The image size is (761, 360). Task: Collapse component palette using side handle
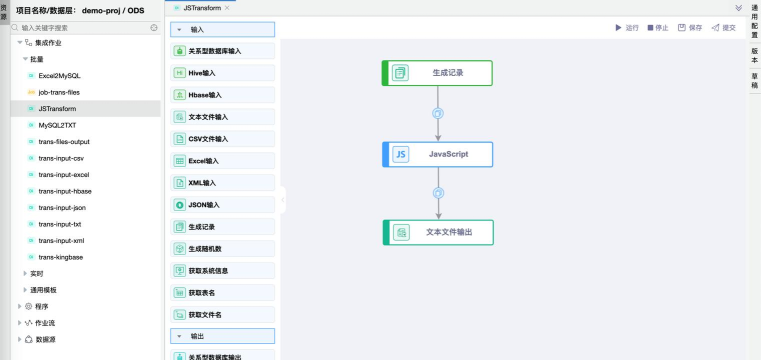pos(283,199)
